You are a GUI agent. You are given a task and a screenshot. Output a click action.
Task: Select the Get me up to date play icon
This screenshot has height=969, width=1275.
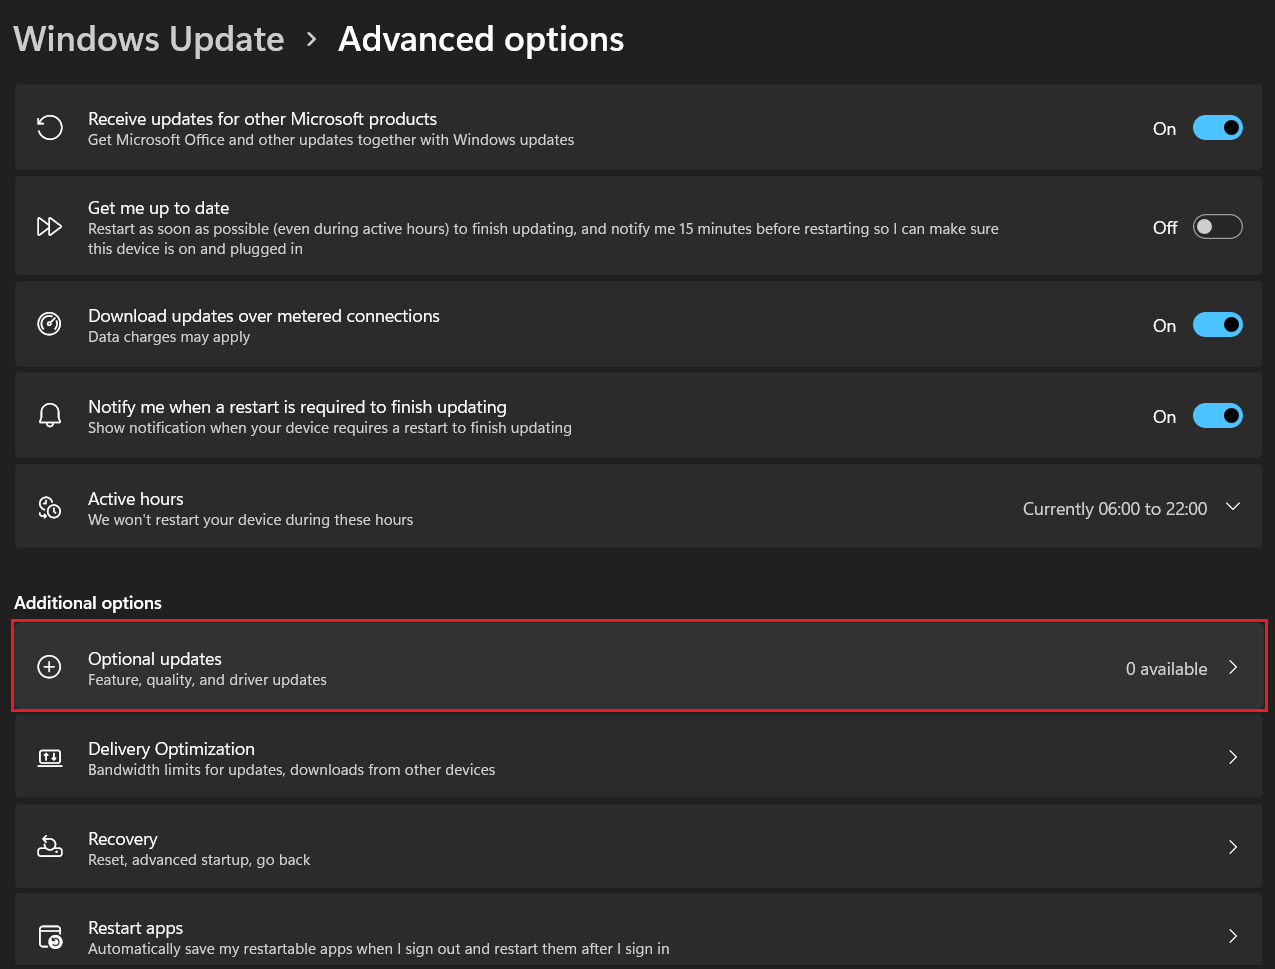(x=49, y=226)
